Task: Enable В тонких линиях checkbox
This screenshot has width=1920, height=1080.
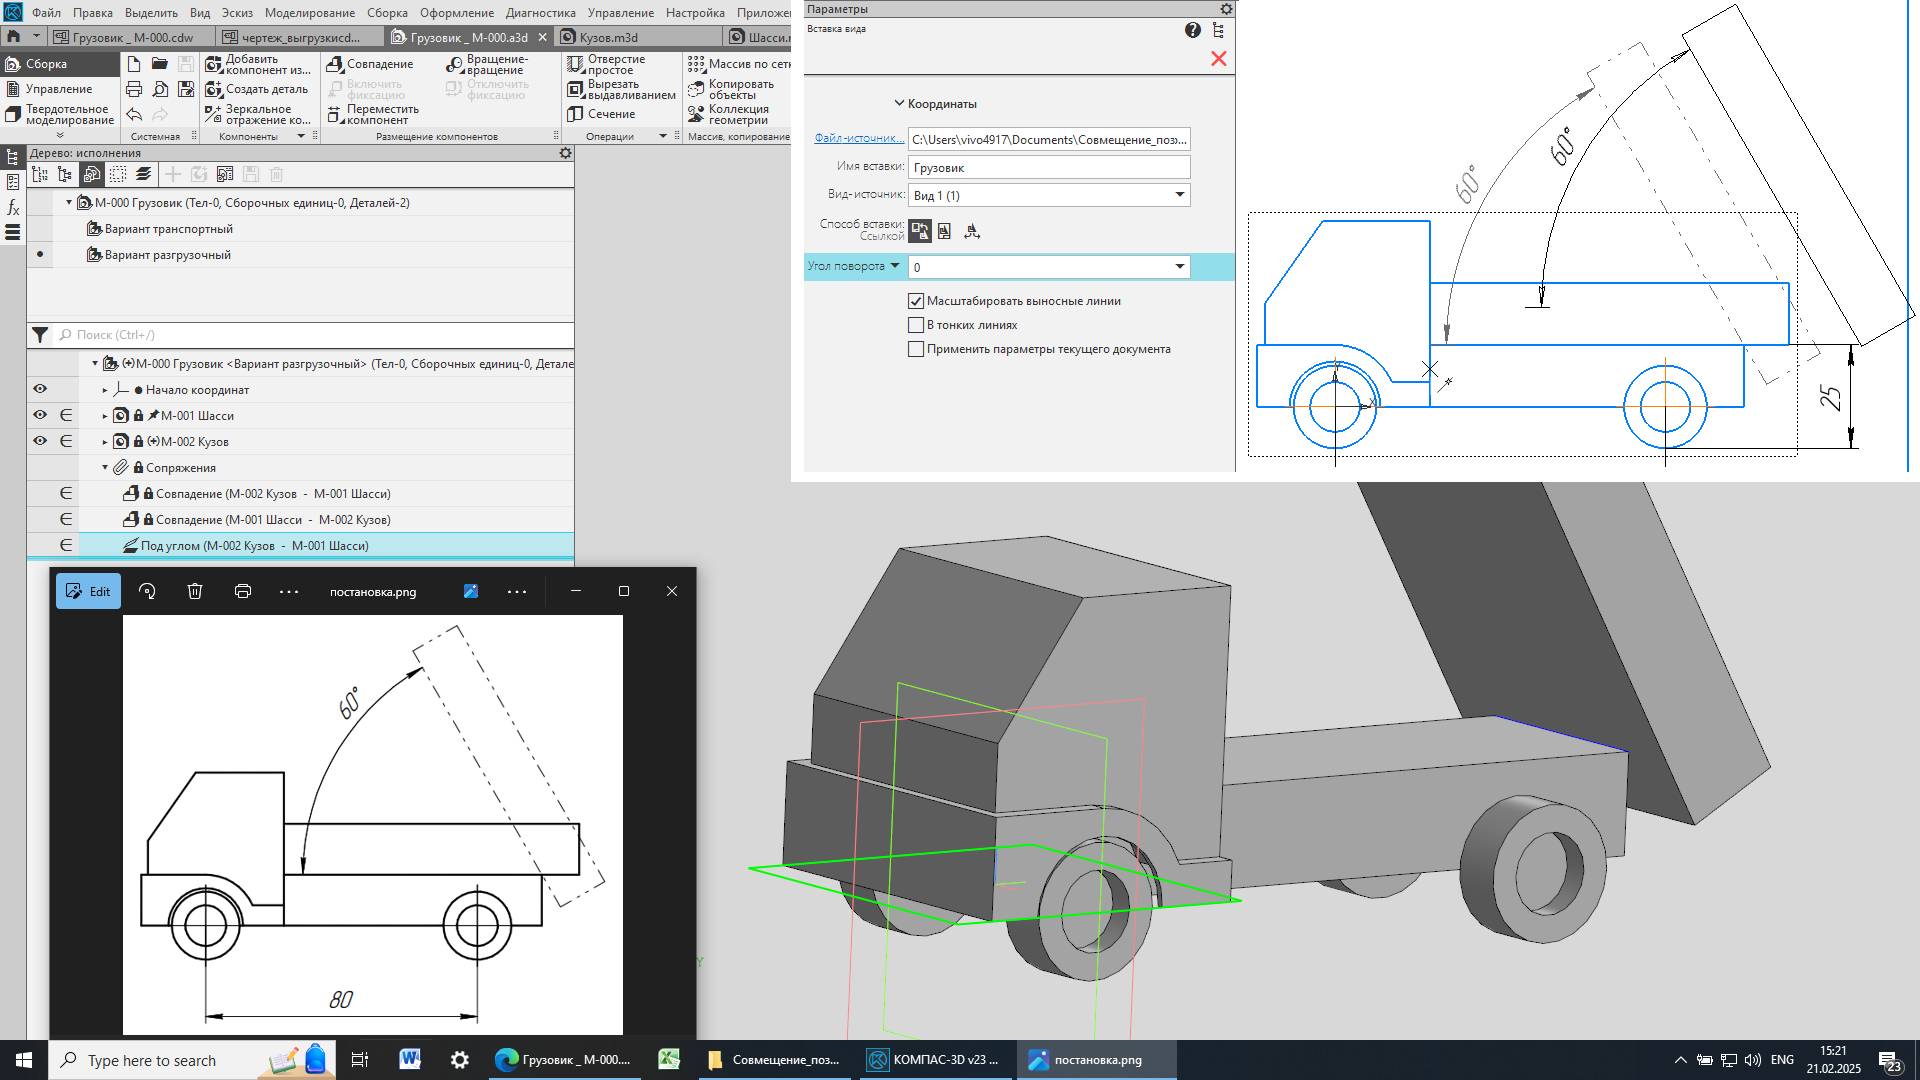Action: (915, 324)
